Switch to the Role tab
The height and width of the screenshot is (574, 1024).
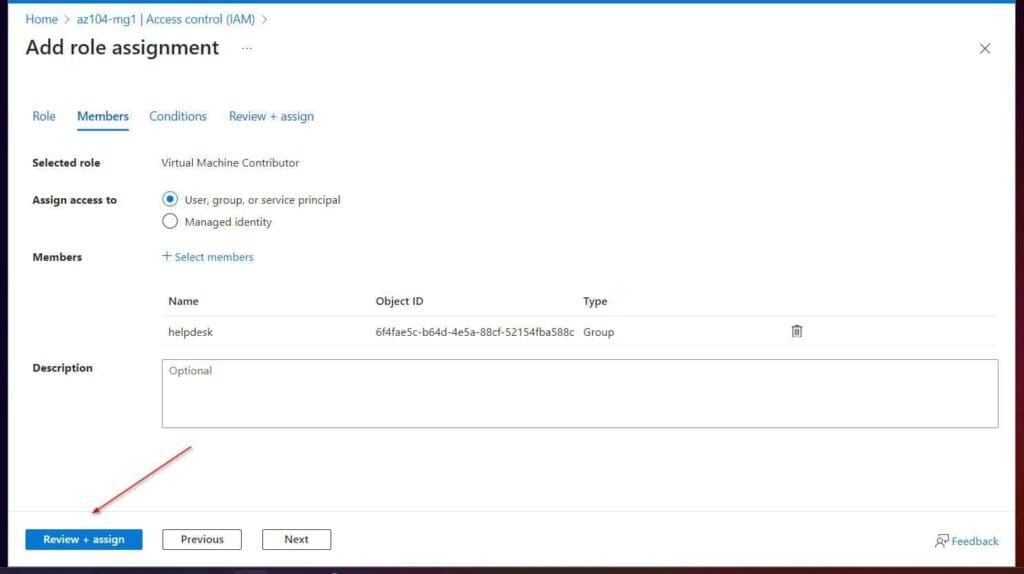click(44, 116)
